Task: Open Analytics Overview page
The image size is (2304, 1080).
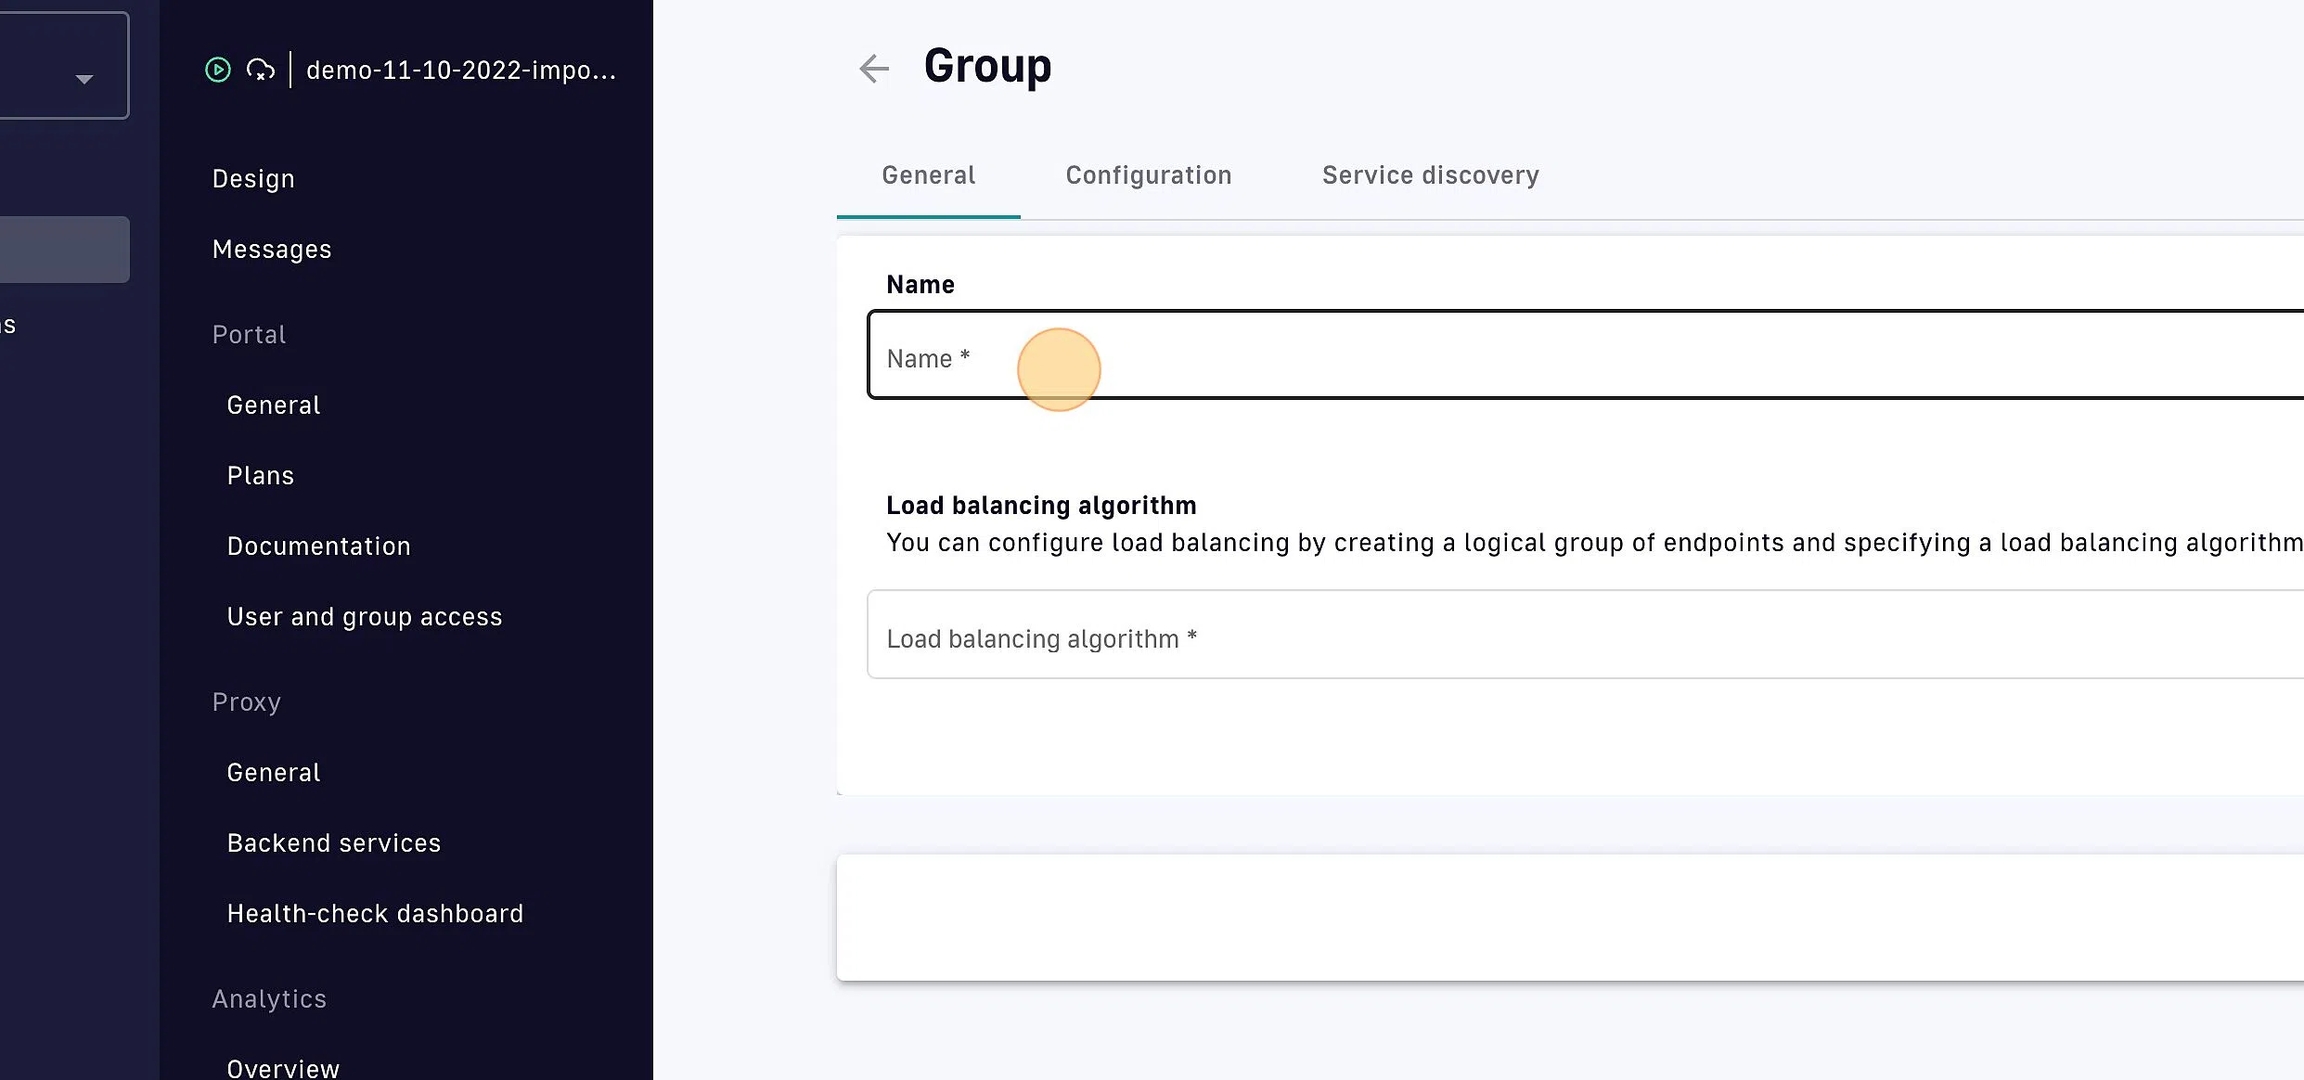Action: click(283, 1067)
